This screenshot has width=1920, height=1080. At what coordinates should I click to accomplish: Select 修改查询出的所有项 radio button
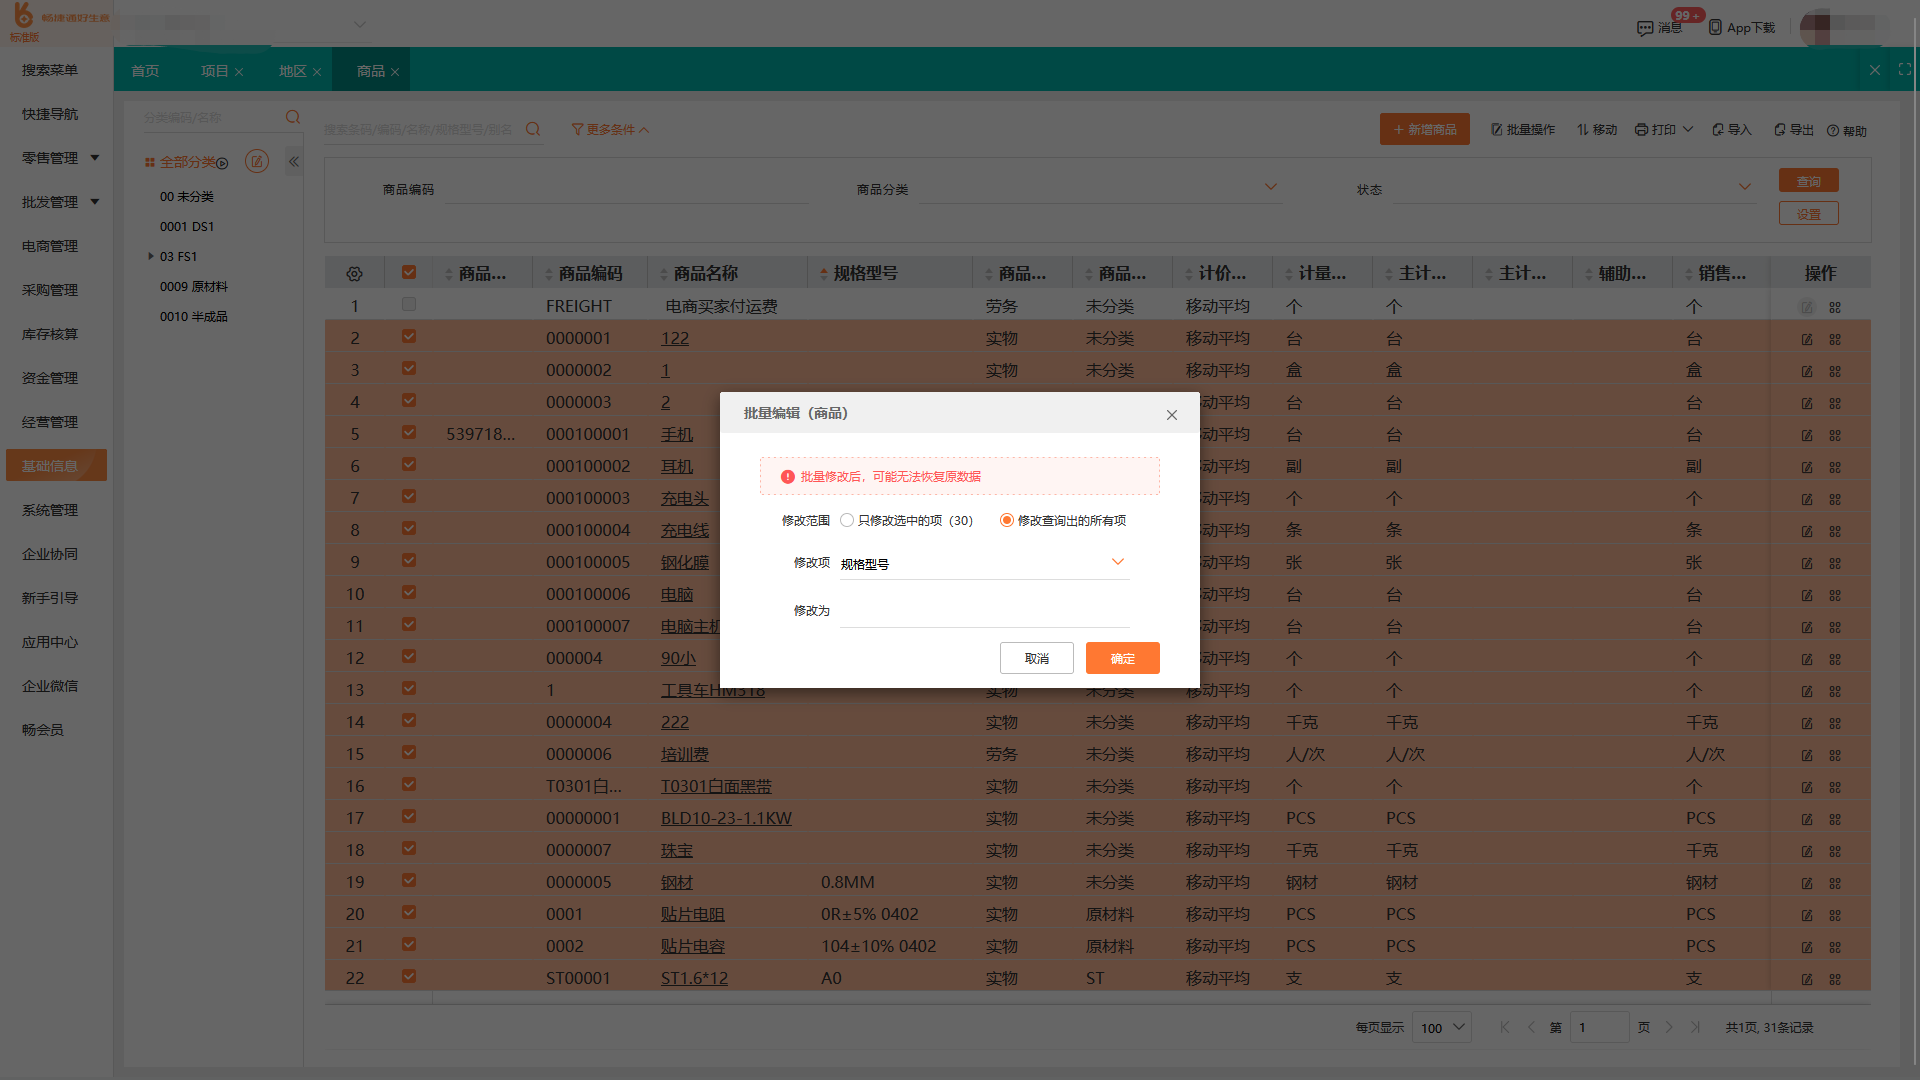1006,520
